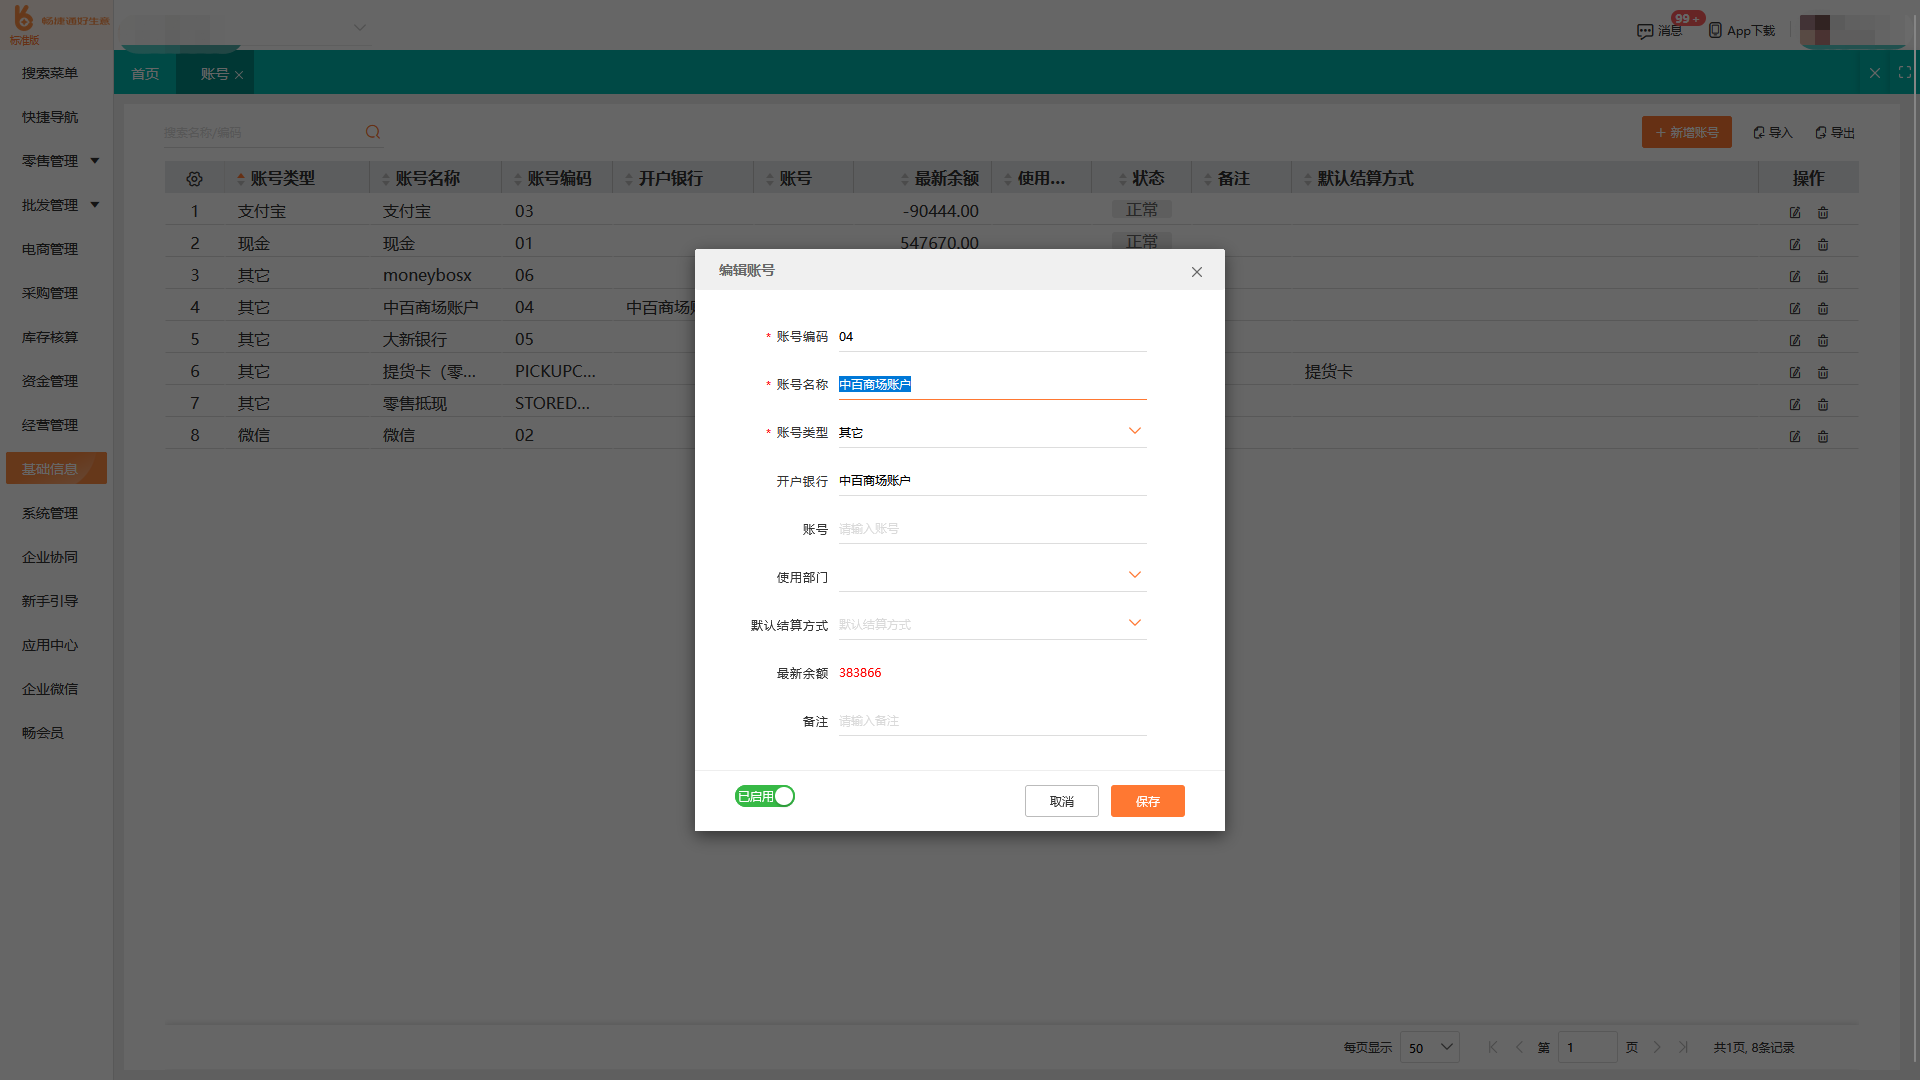Click the 首页 tab in top navigation
The height and width of the screenshot is (1080, 1920).
145,73
